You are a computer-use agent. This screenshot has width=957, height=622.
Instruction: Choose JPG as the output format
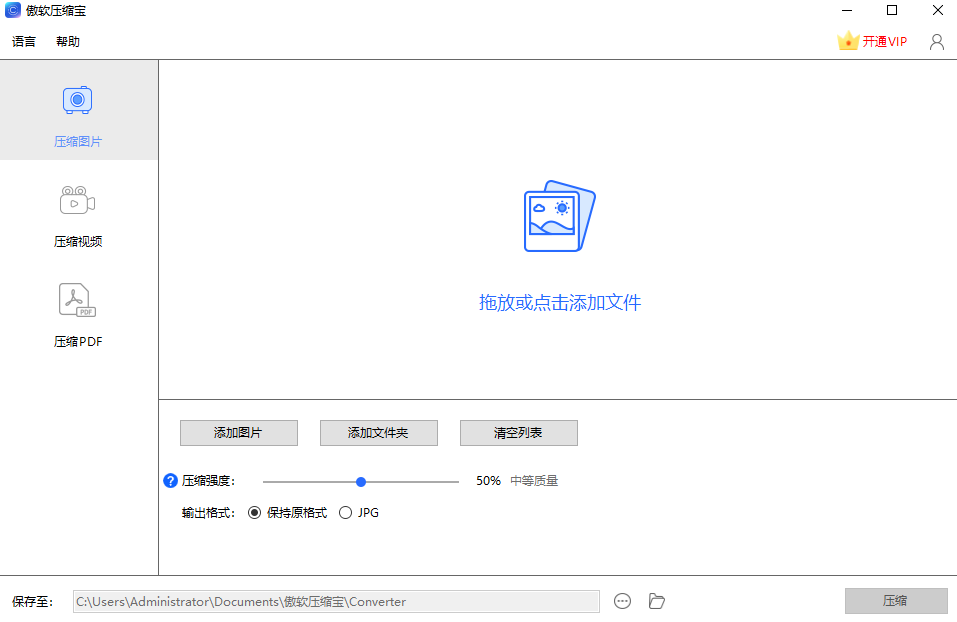click(x=345, y=512)
